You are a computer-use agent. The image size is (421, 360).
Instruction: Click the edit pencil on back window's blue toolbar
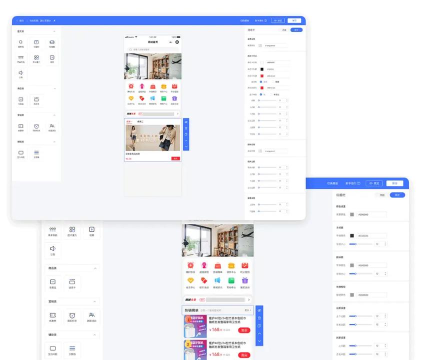259,311
